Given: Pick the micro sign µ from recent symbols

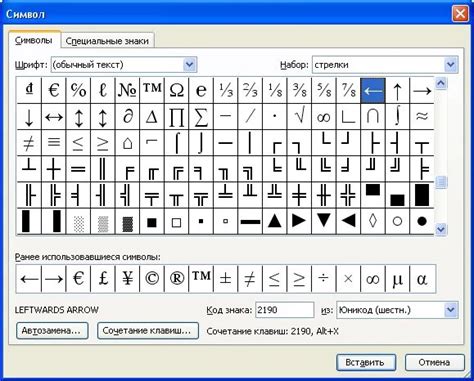Looking at the screenshot, I should [x=397, y=279].
